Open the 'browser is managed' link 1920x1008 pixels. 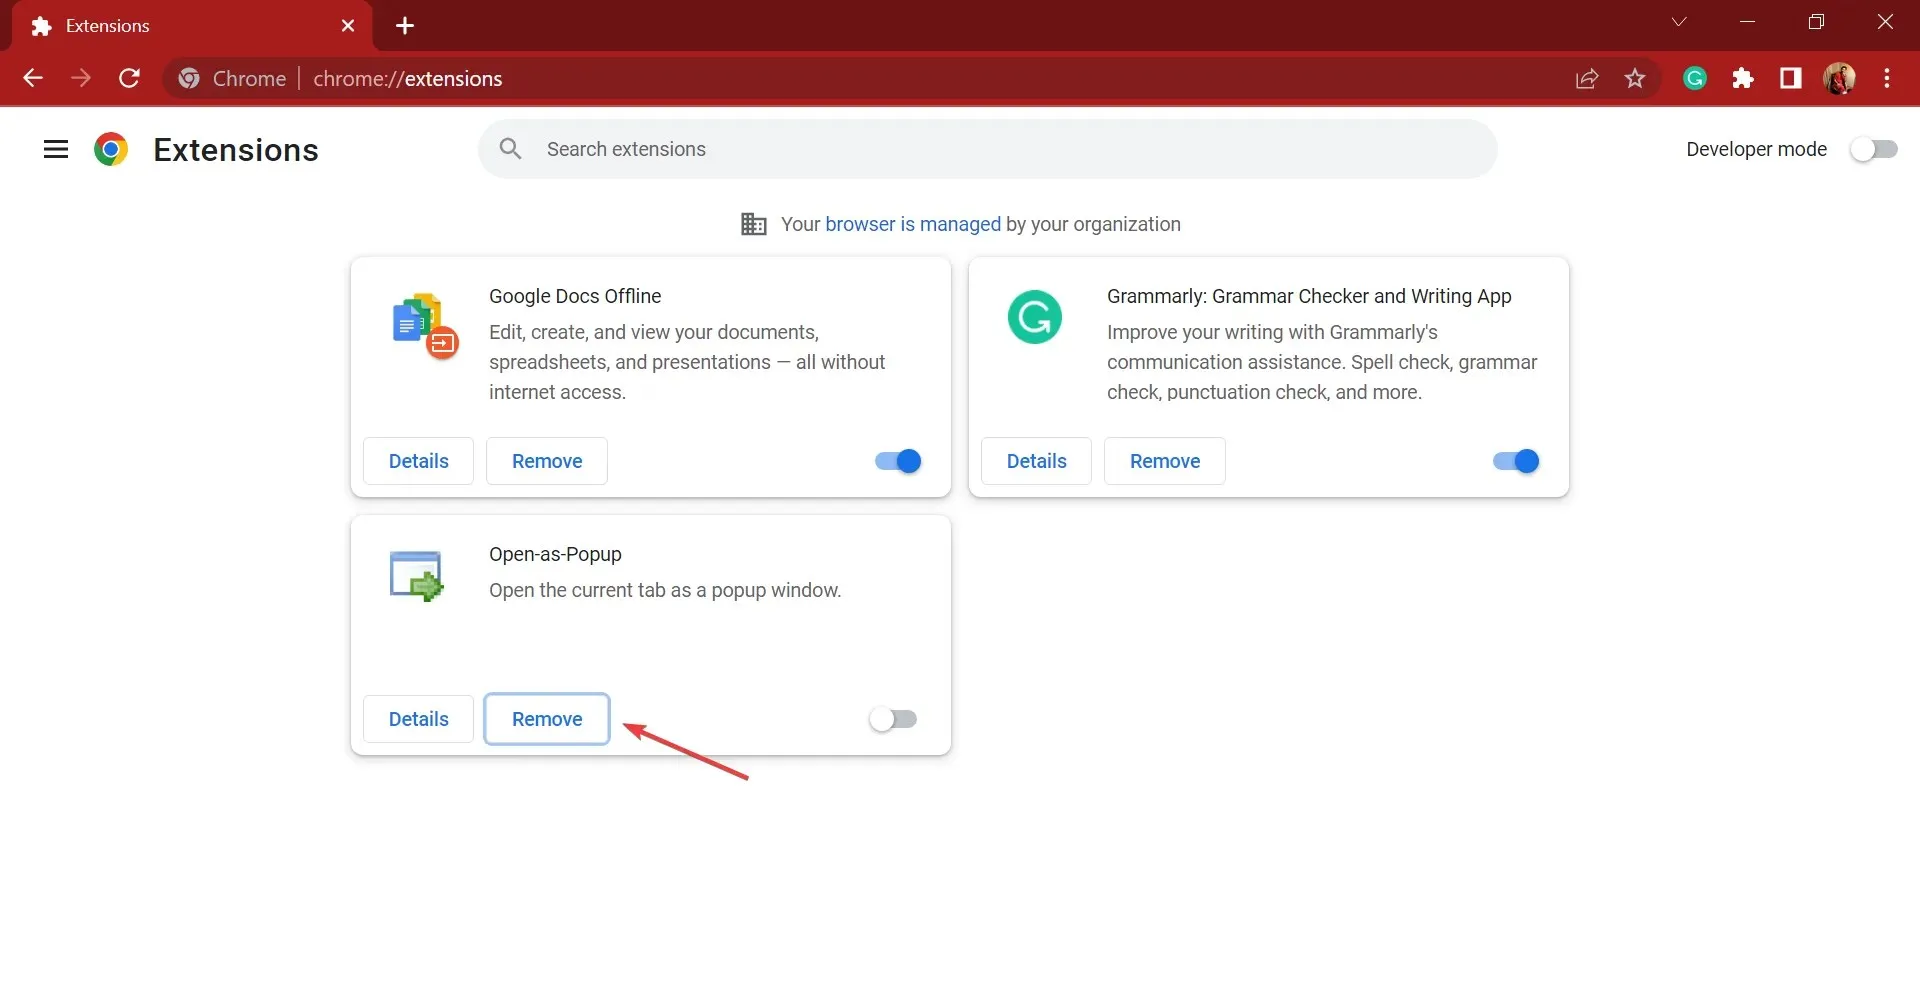(913, 224)
